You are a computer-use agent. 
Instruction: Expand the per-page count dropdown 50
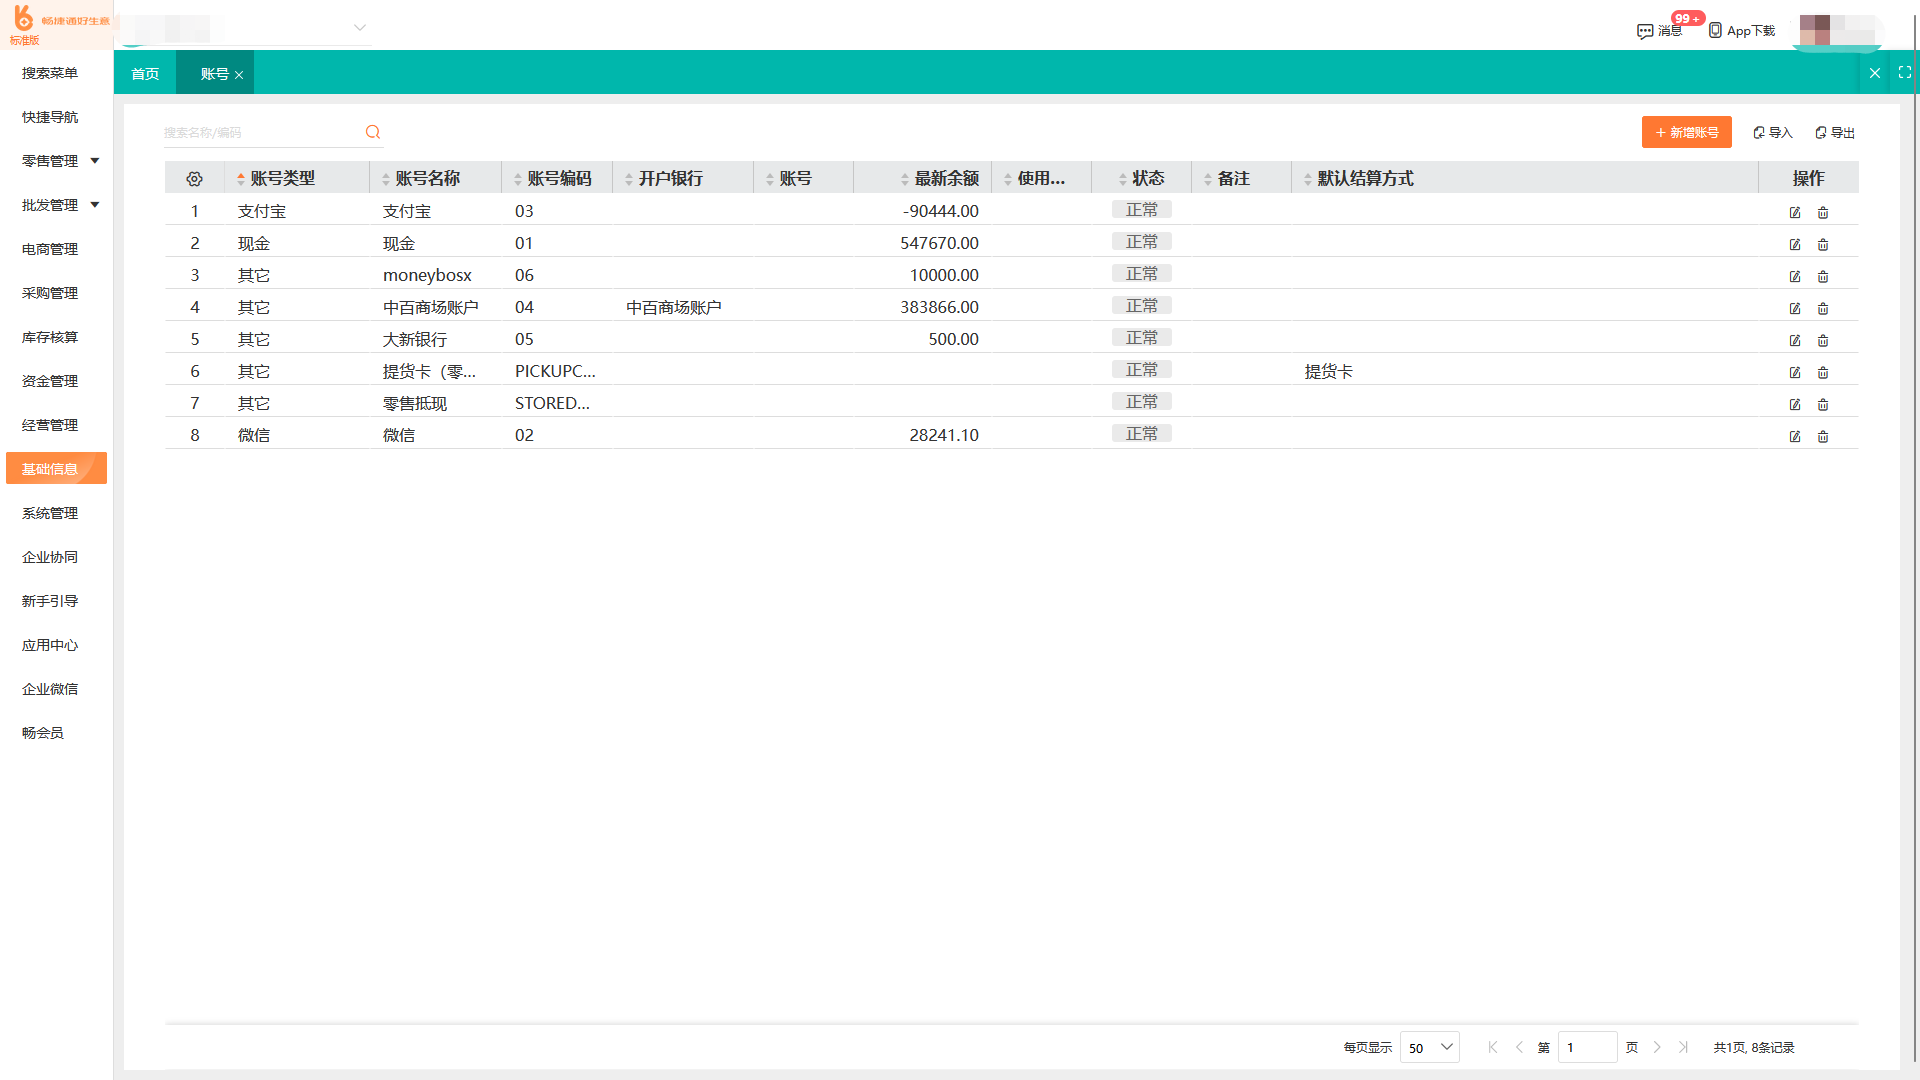(x=1428, y=1047)
